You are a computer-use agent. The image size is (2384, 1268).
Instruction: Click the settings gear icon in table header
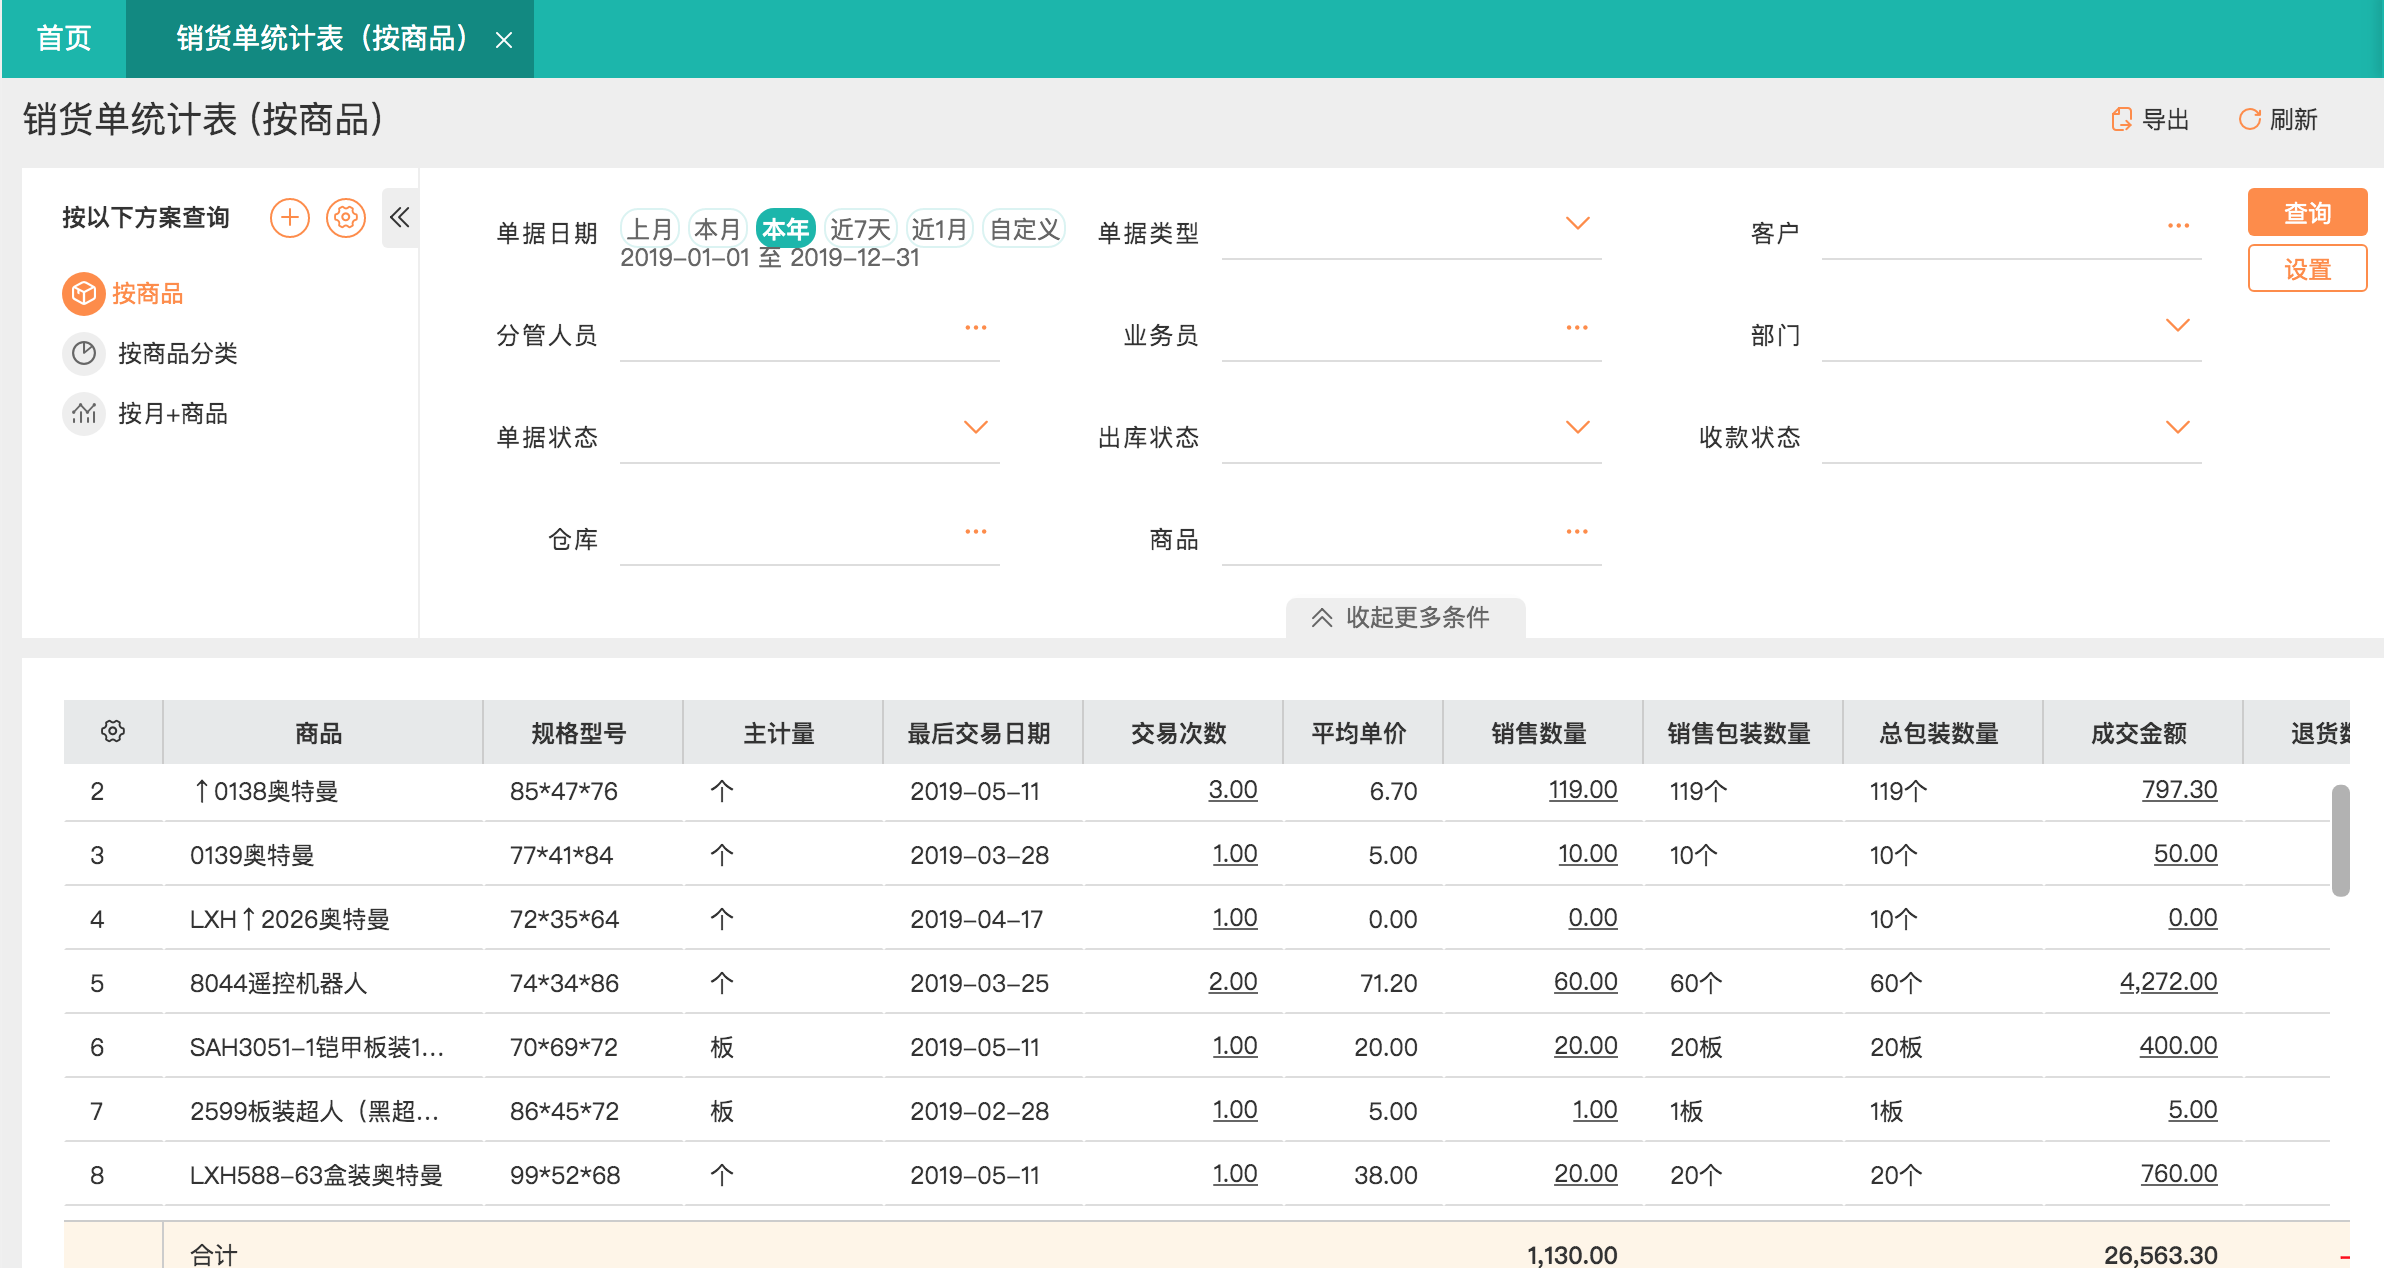click(x=110, y=729)
